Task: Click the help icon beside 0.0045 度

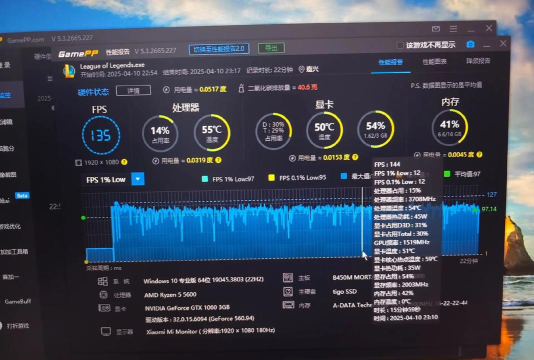Action: (x=480, y=155)
